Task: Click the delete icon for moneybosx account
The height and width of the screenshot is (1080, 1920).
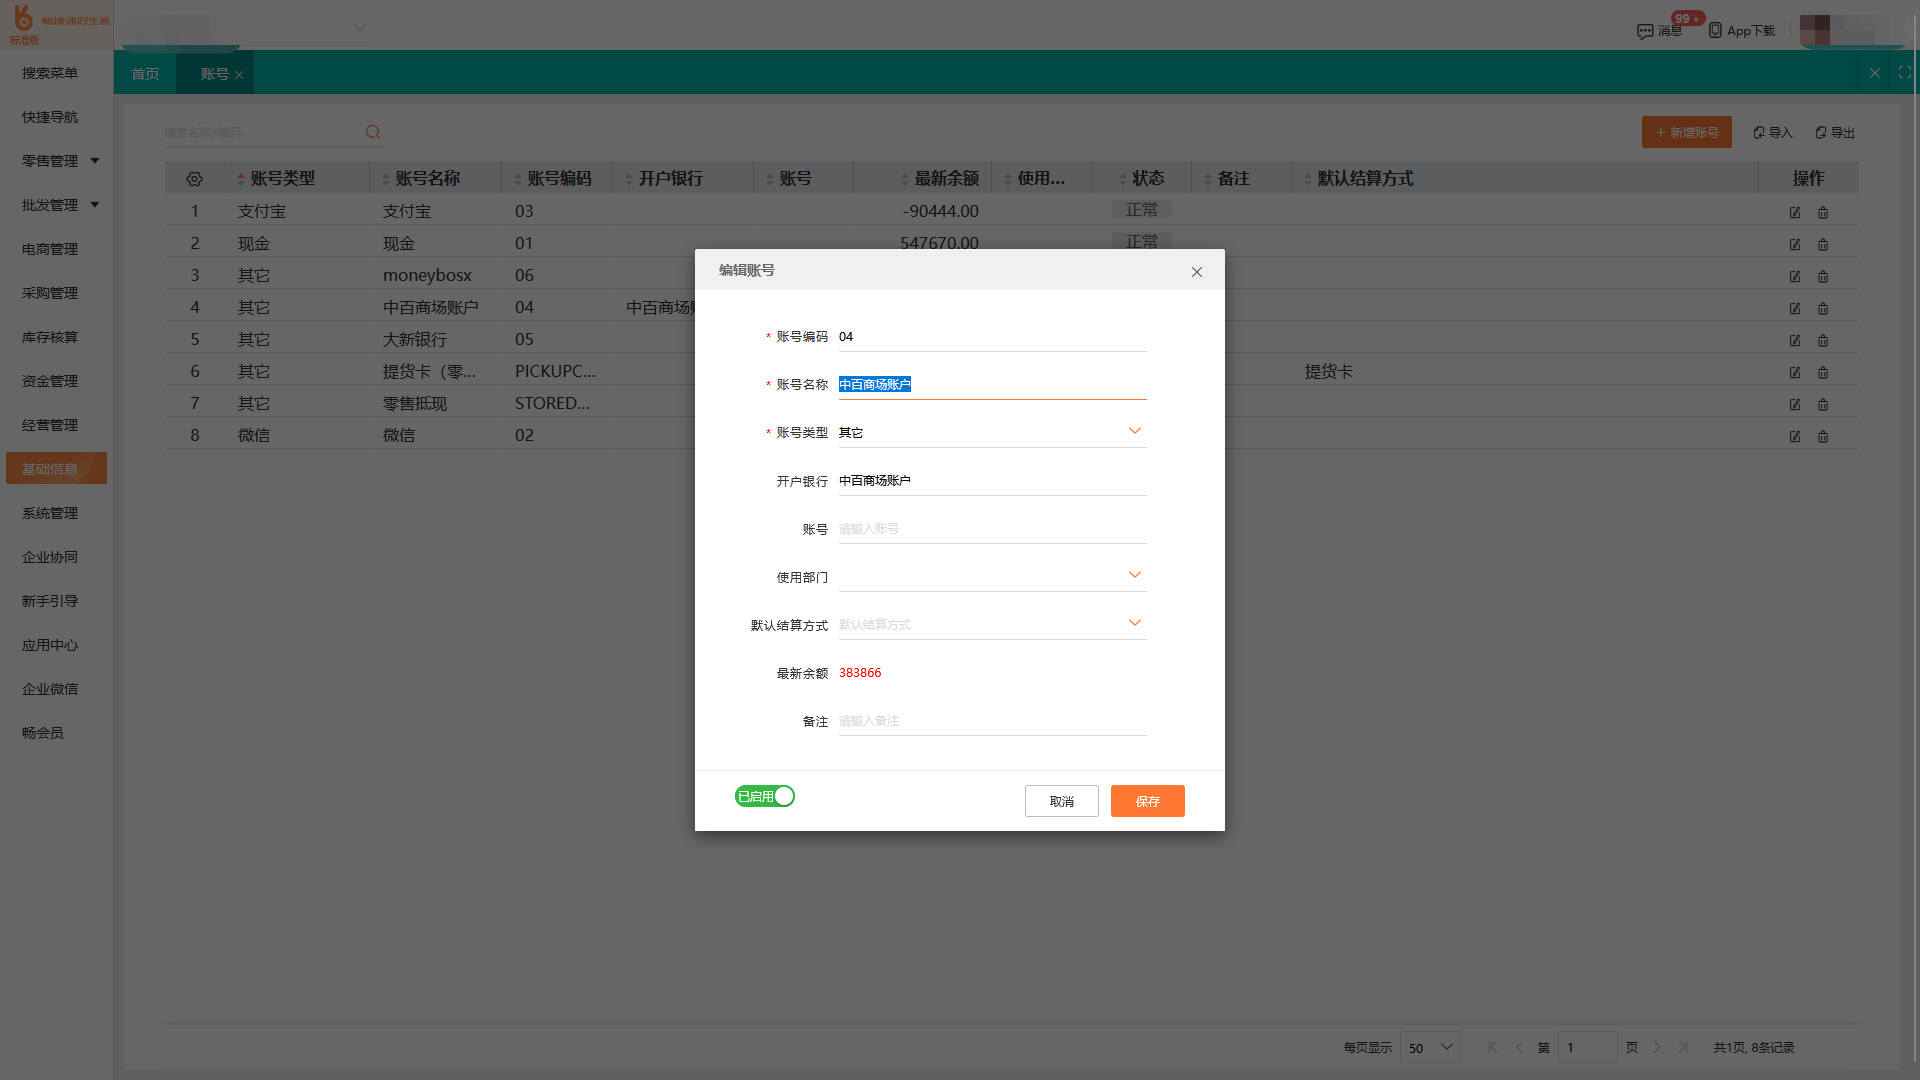Action: tap(1824, 276)
